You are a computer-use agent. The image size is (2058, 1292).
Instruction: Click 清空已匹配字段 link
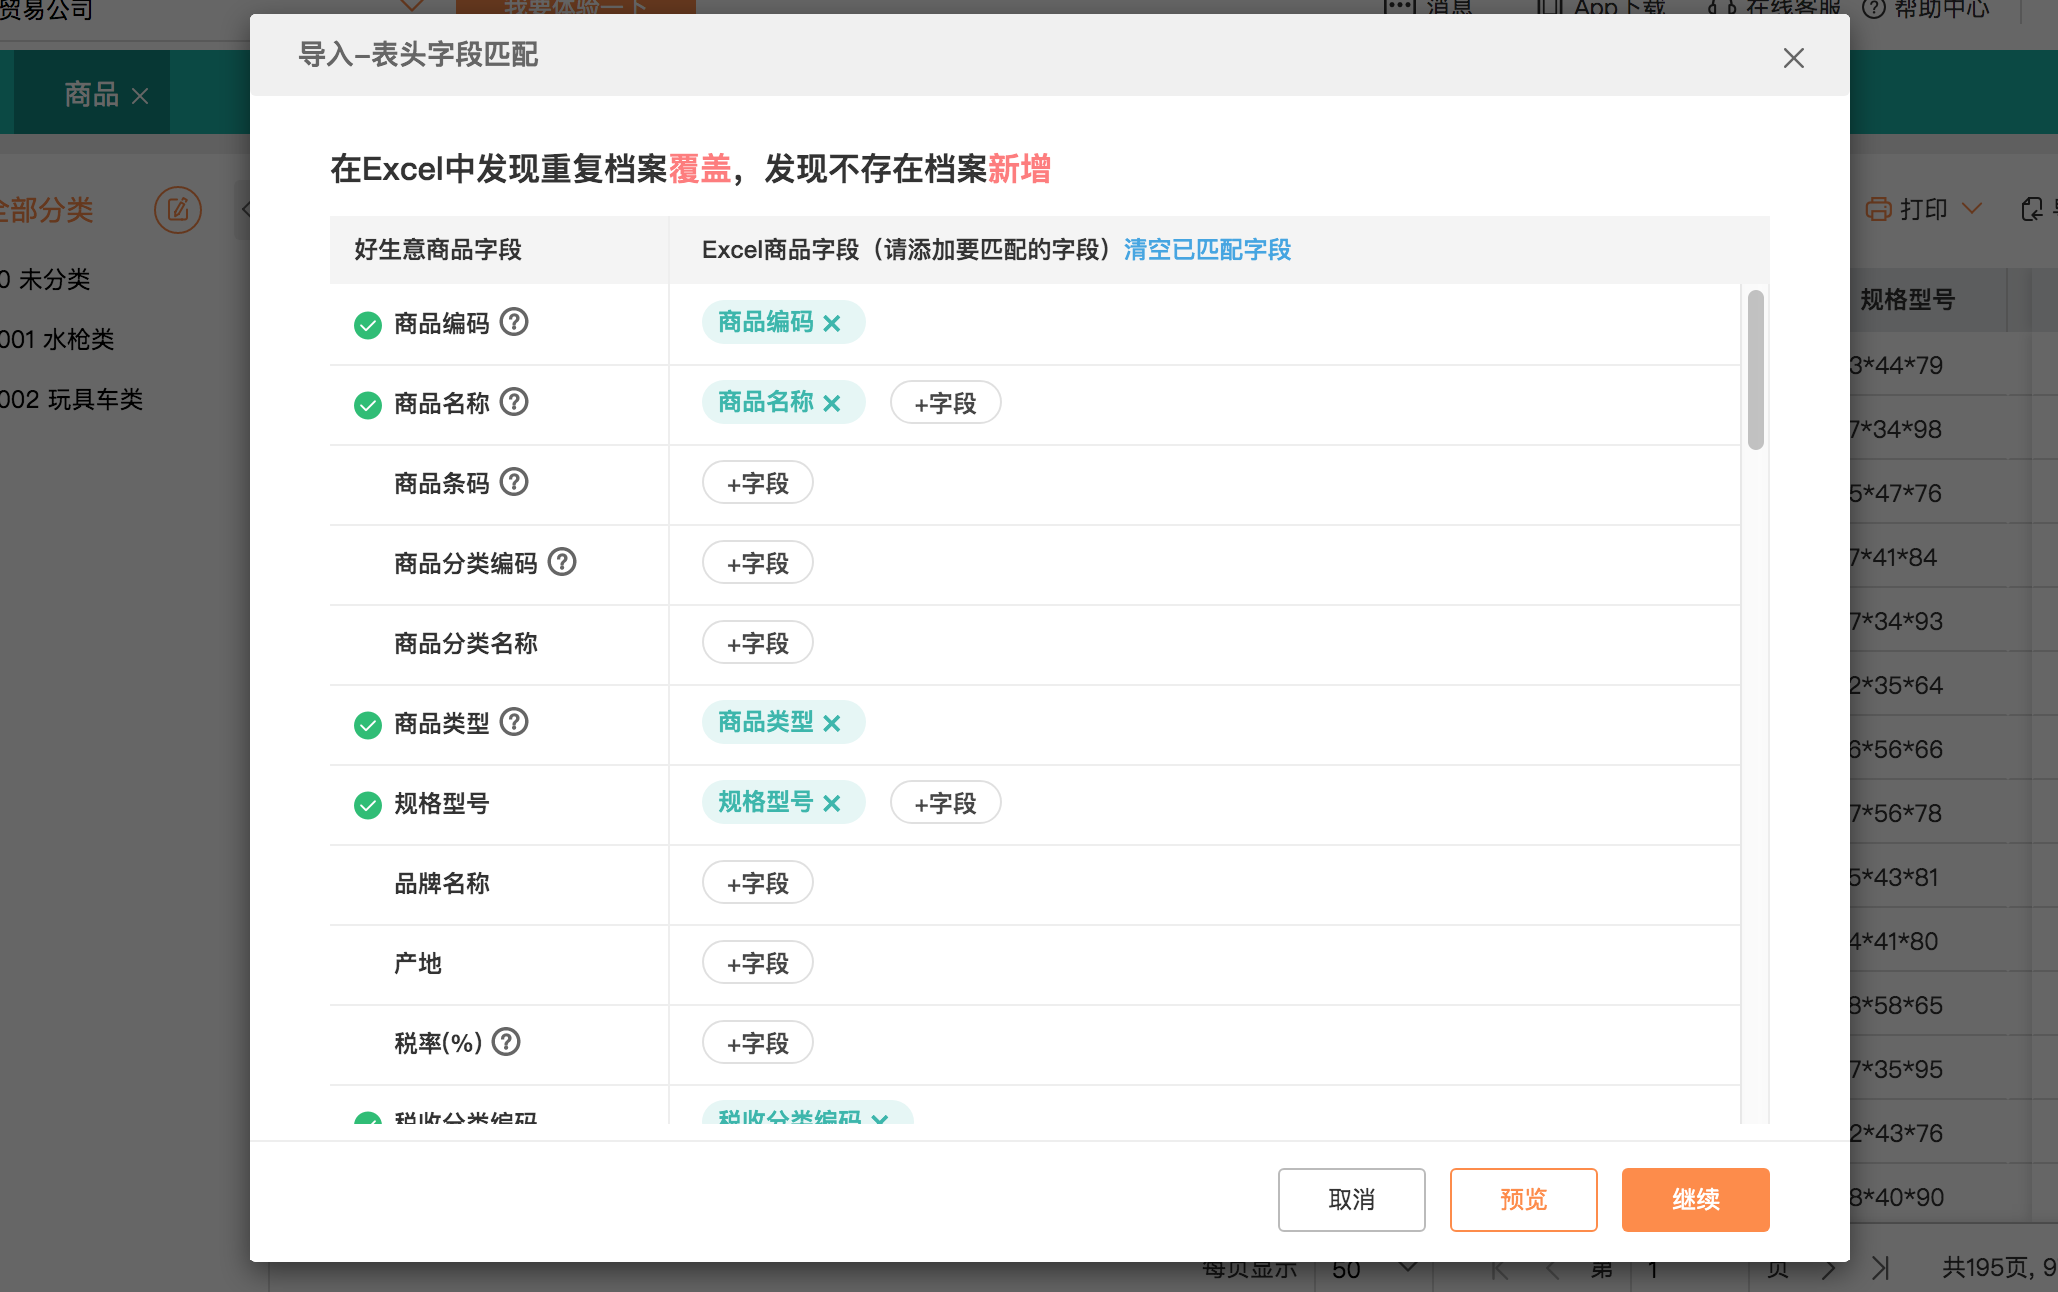(x=1208, y=249)
